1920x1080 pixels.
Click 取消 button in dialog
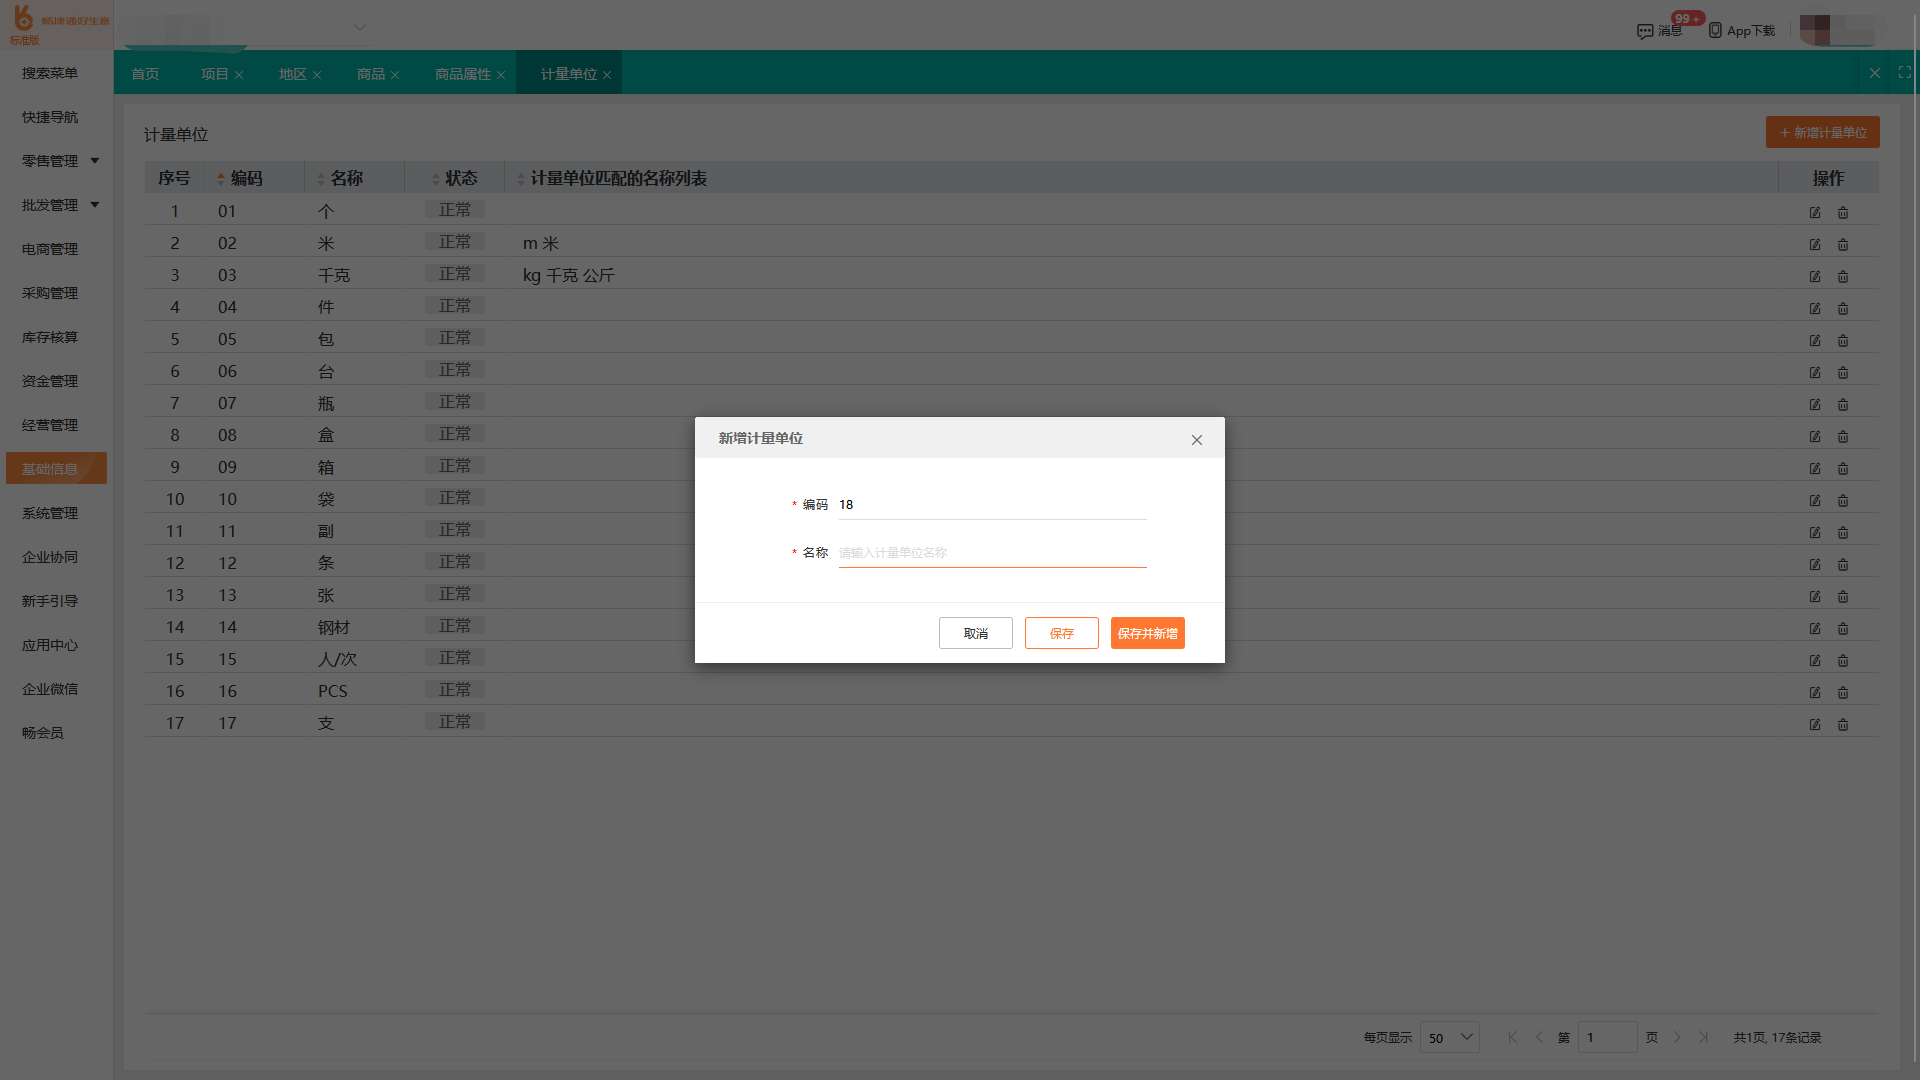point(976,633)
